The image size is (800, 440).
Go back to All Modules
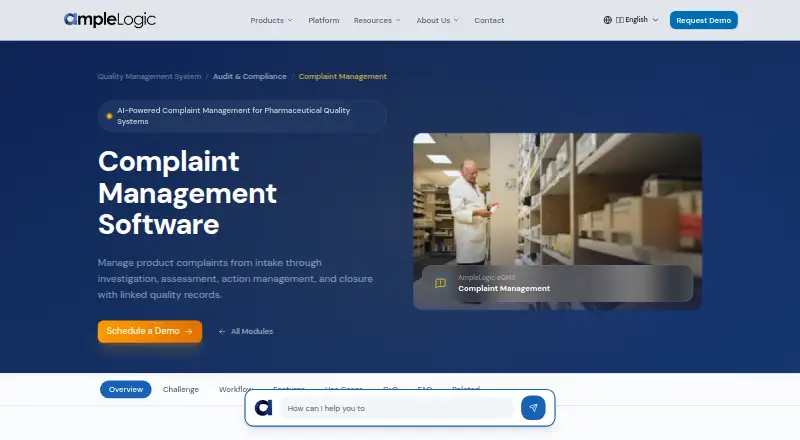[x=246, y=332]
